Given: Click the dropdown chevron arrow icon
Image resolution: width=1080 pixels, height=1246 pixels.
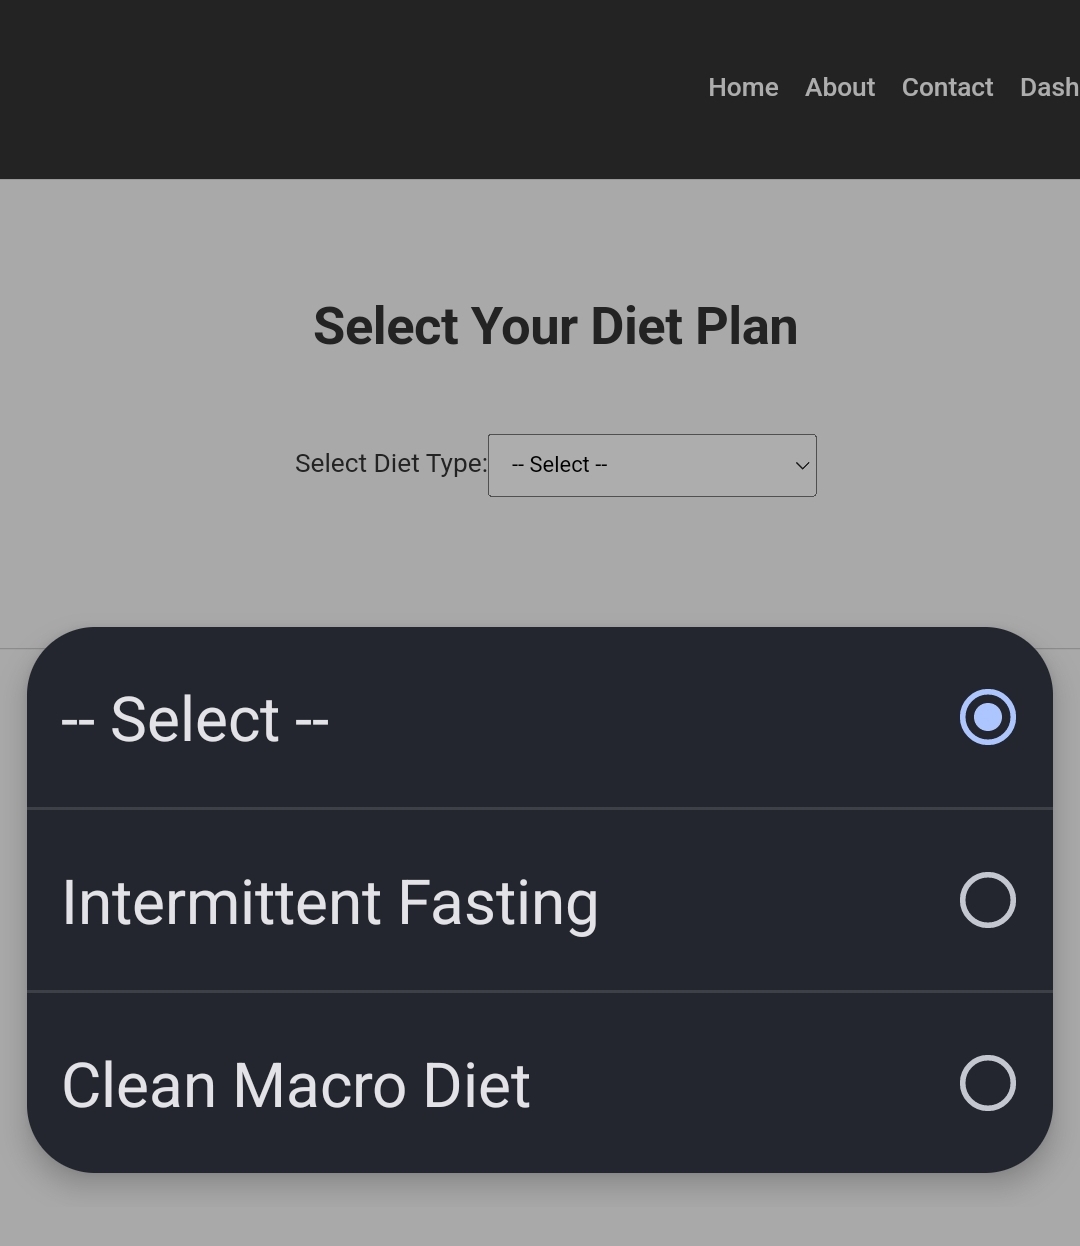Looking at the screenshot, I should click(802, 465).
